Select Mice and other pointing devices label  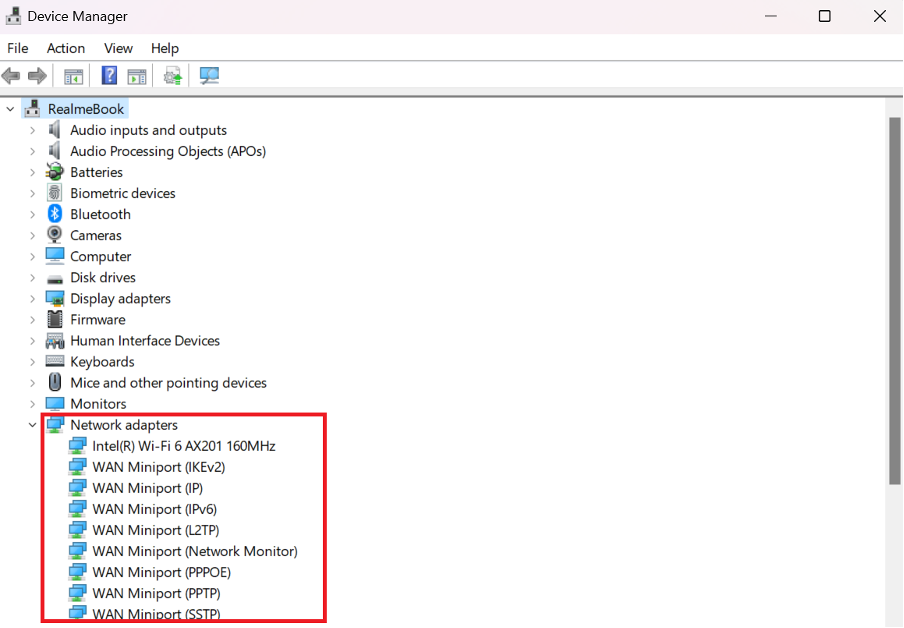[x=168, y=383]
